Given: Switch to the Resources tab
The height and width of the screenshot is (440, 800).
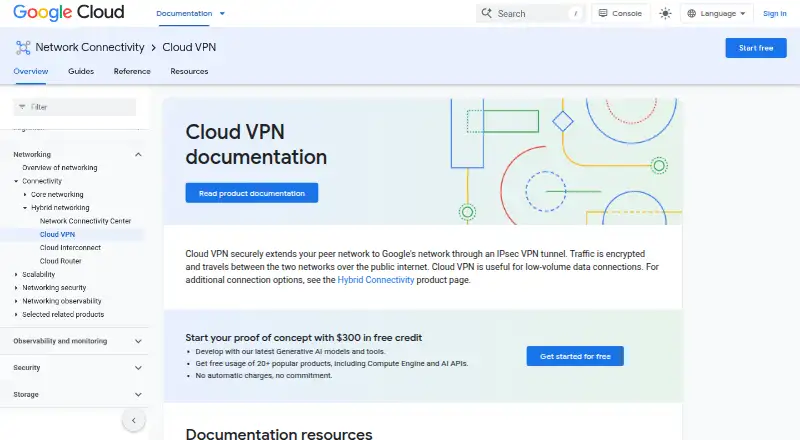Looking at the screenshot, I should point(189,71).
